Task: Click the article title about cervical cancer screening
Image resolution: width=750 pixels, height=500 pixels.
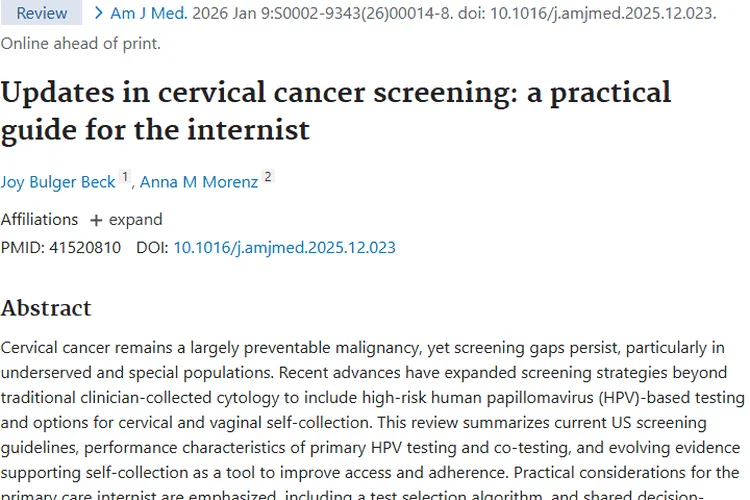Action: pyautogui.click(x=336, y=111)
